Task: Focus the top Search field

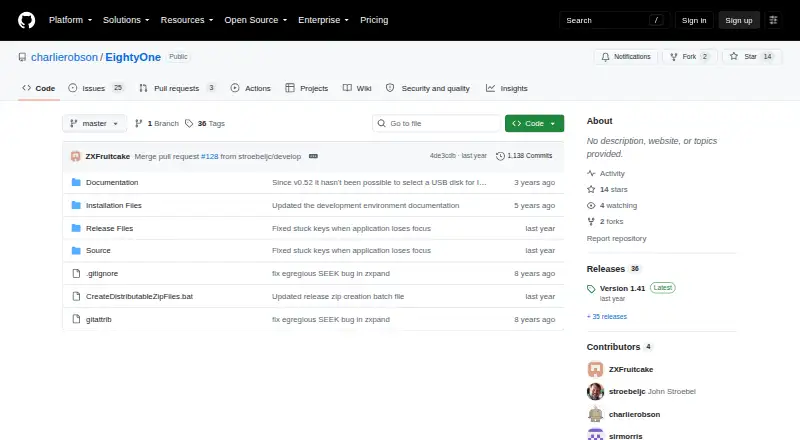Action: pyautogui.click(x=614, y=20)
